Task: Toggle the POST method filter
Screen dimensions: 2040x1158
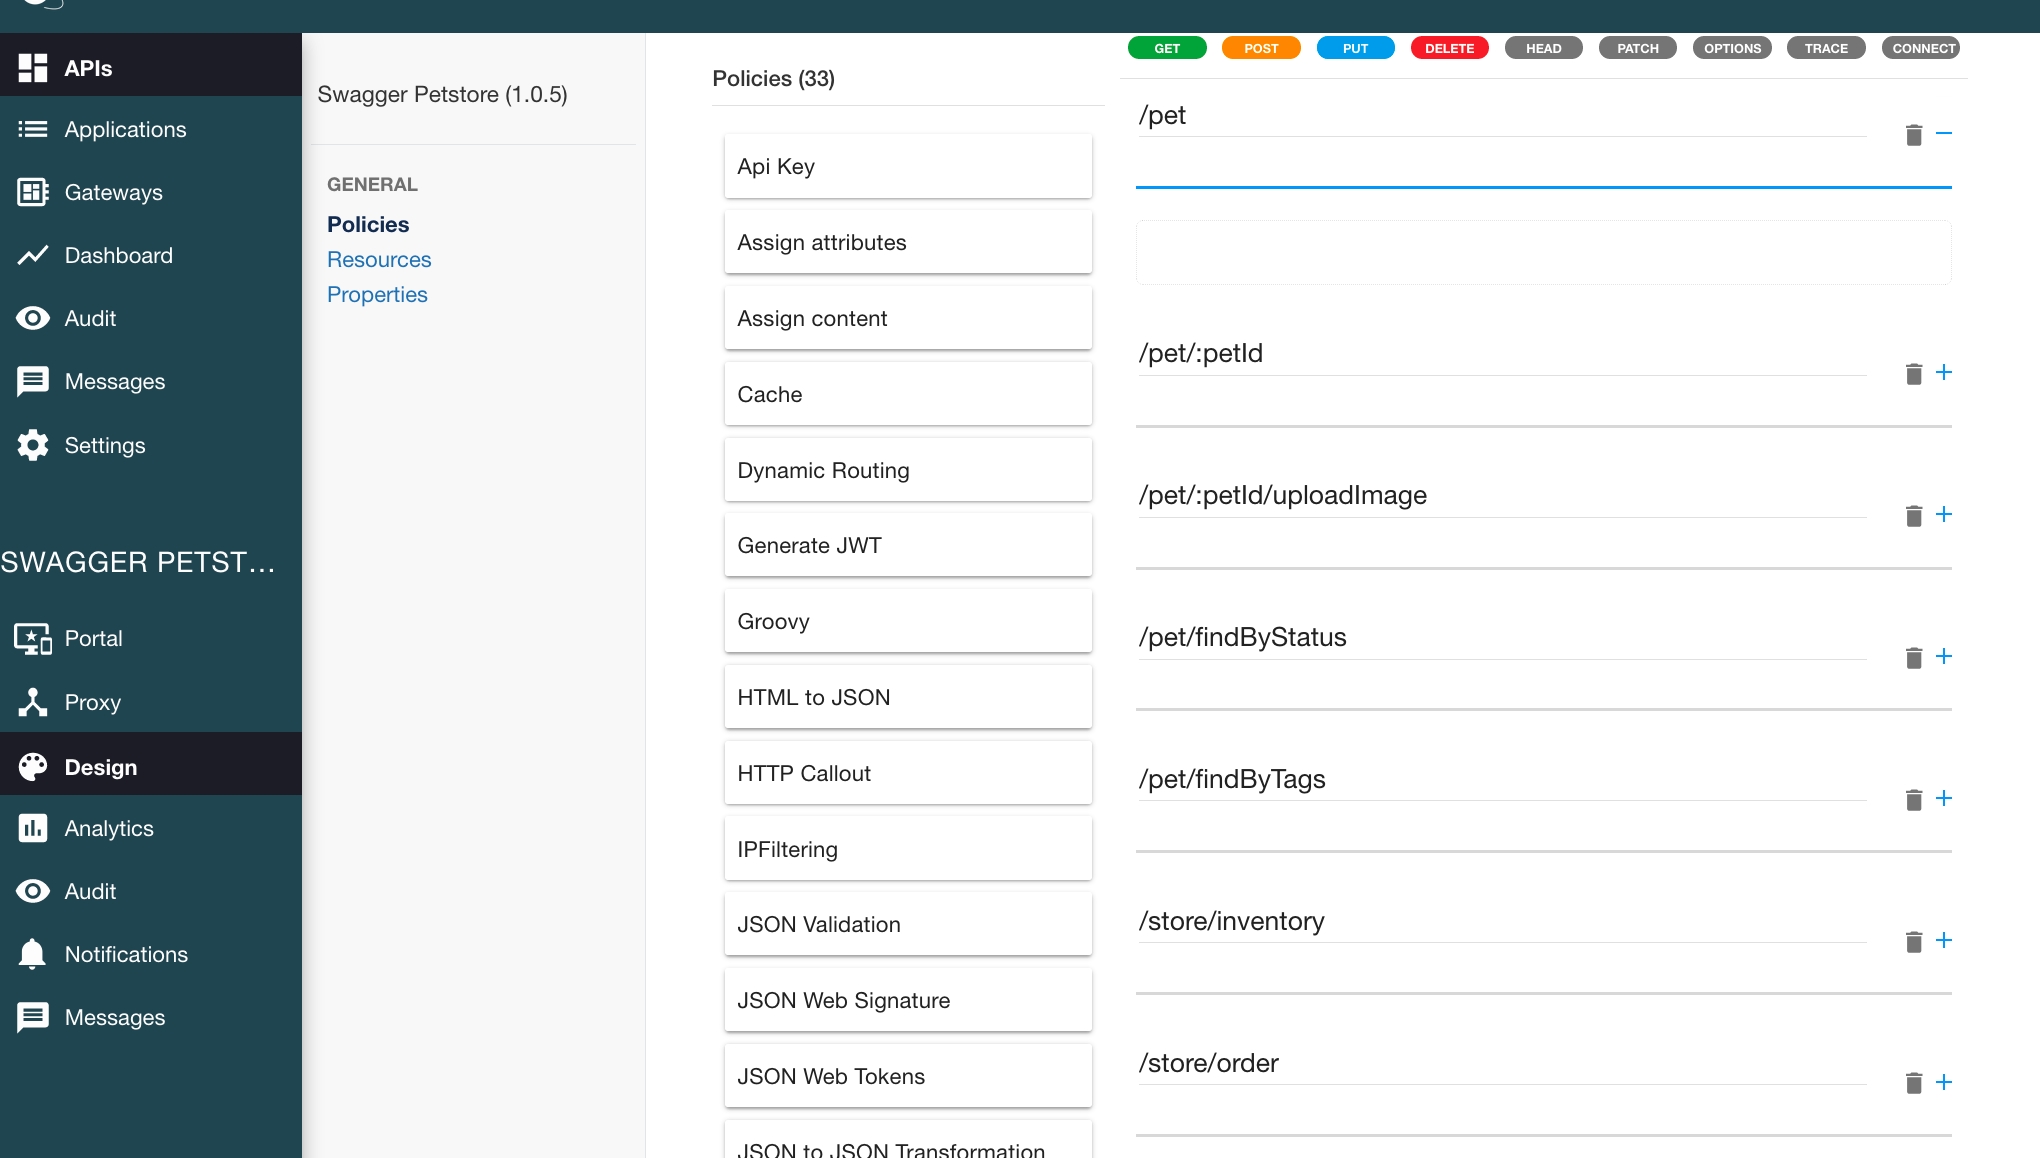Action: point(1260,48)
